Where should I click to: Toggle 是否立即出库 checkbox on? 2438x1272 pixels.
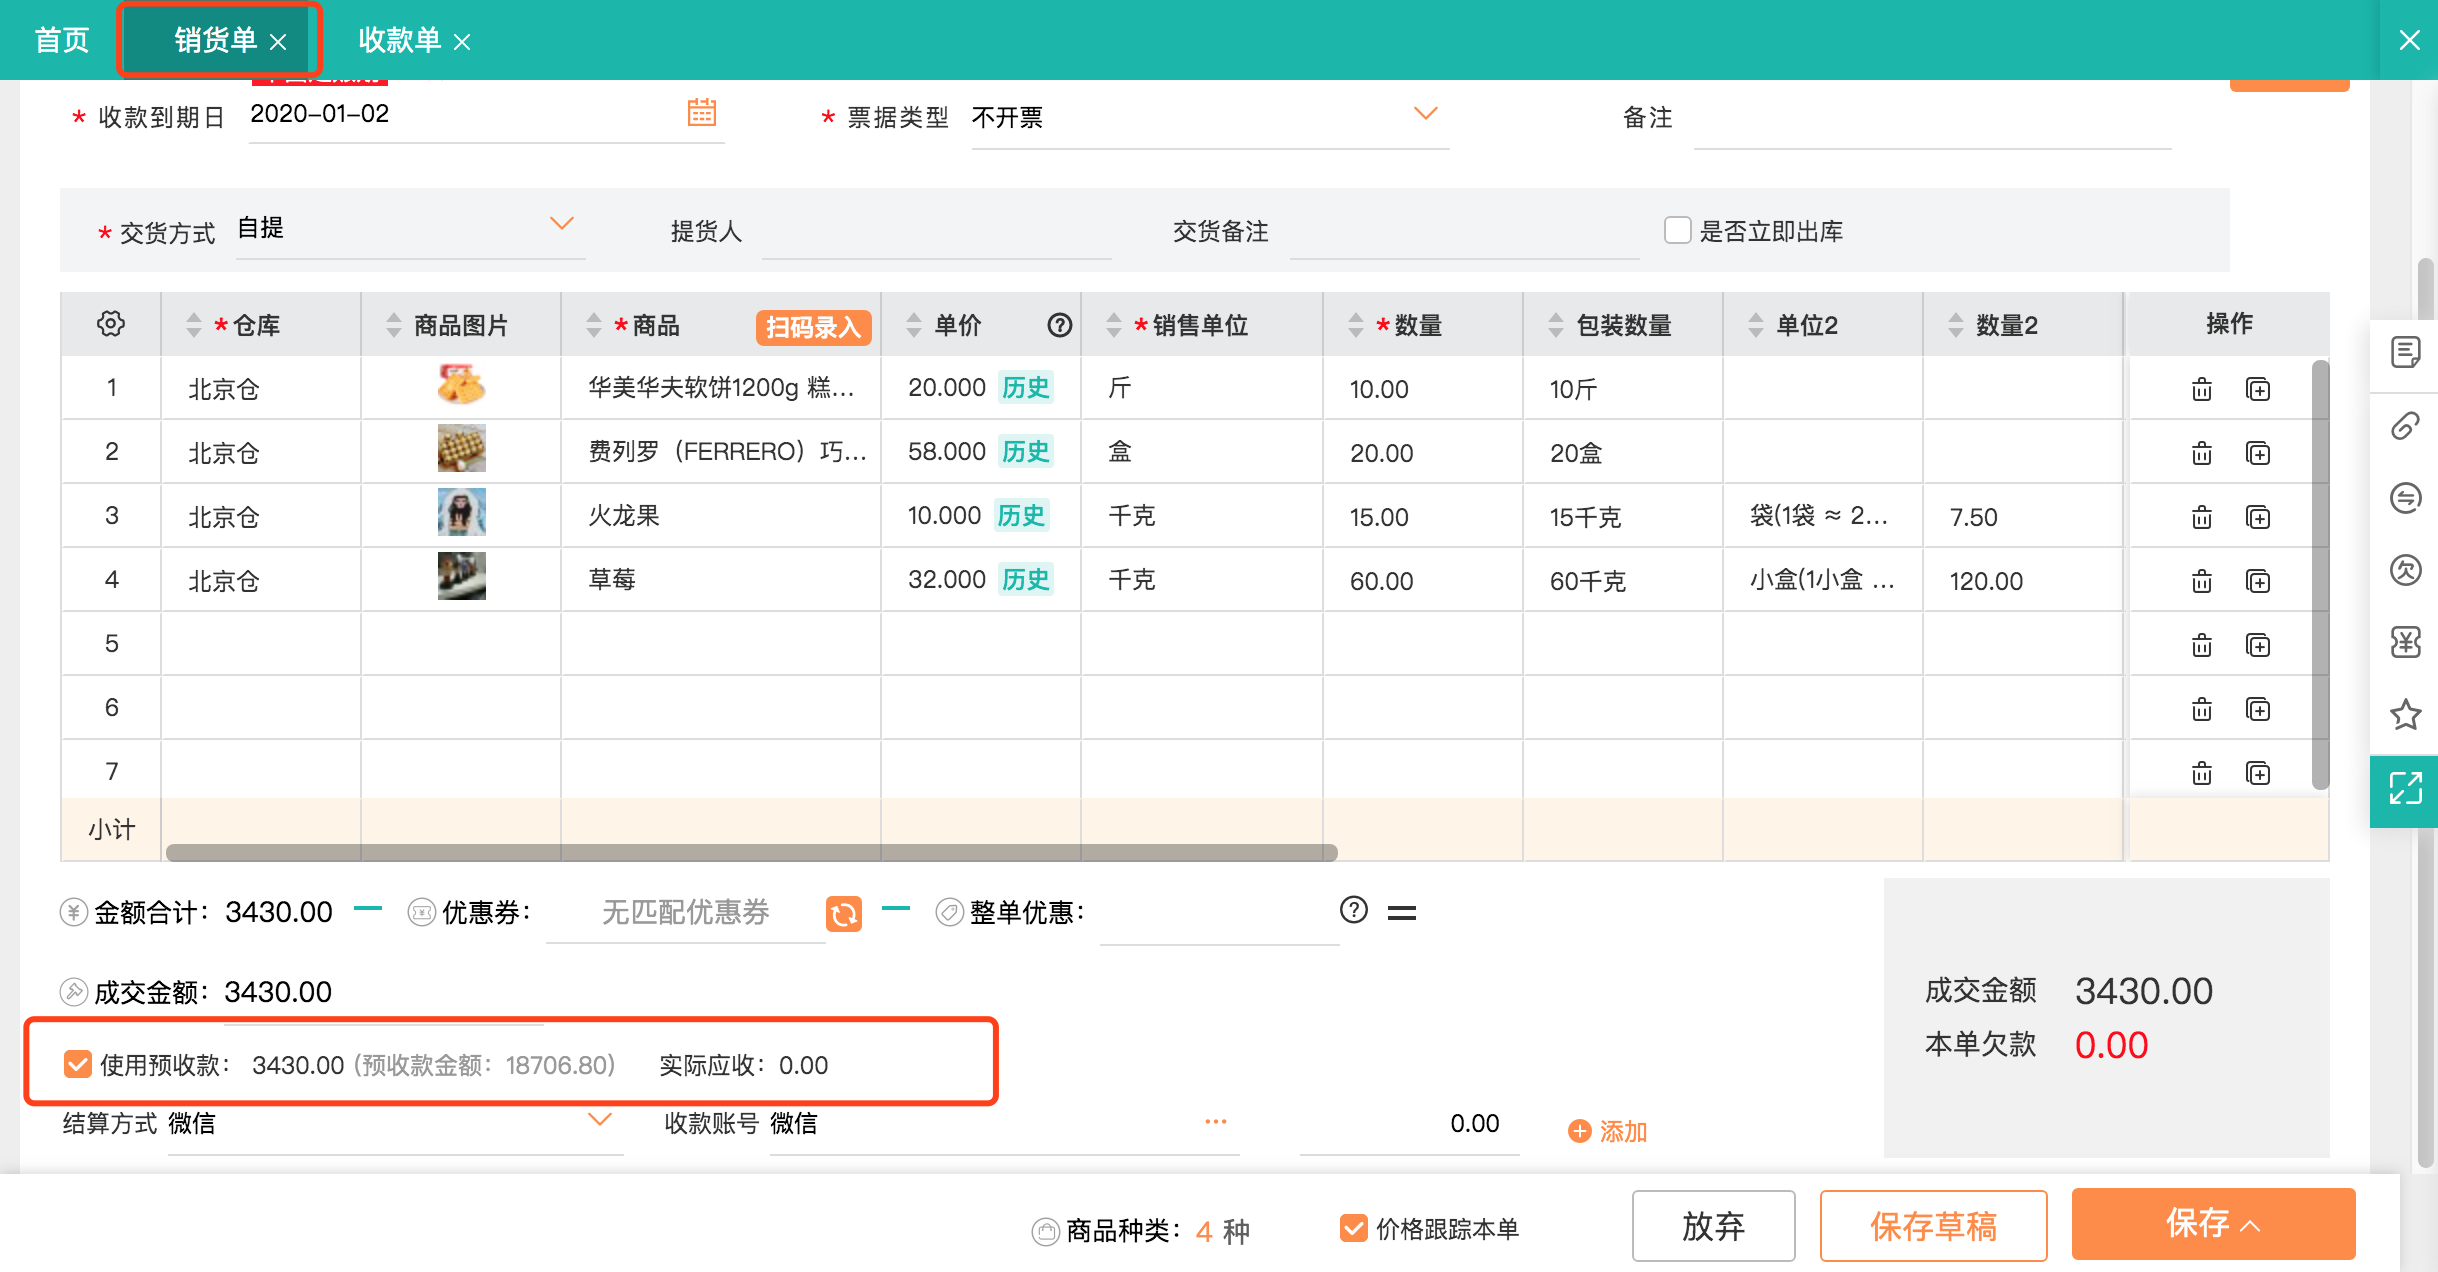click(1674, 229)
